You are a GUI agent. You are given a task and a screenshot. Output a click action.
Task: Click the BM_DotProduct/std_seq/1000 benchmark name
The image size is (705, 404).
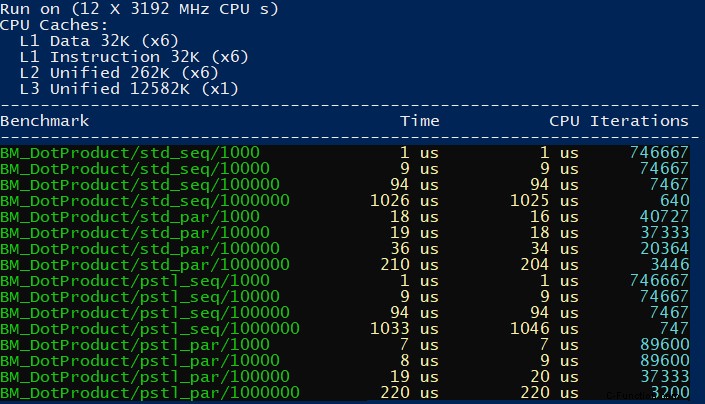tap(130, 152)
